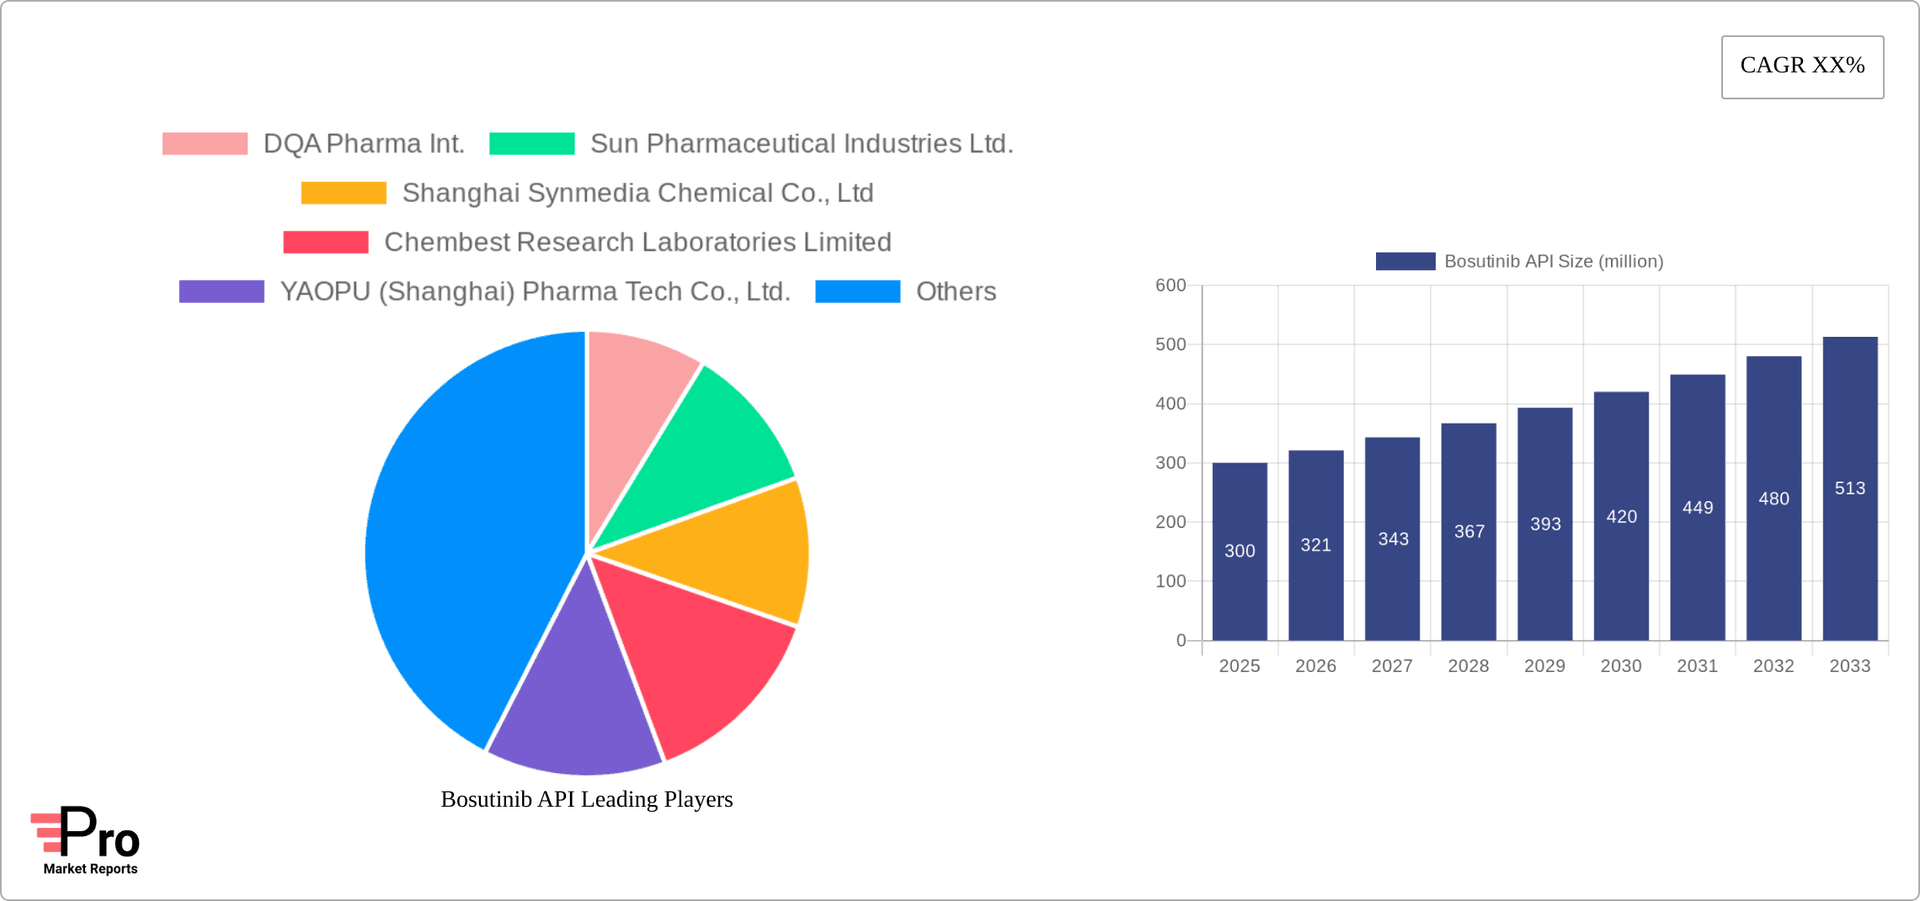Click the Shanghai Synmedia Chemical legend swatch
The width and height of the screenshot is (1920, 901).
coord(343,192)
